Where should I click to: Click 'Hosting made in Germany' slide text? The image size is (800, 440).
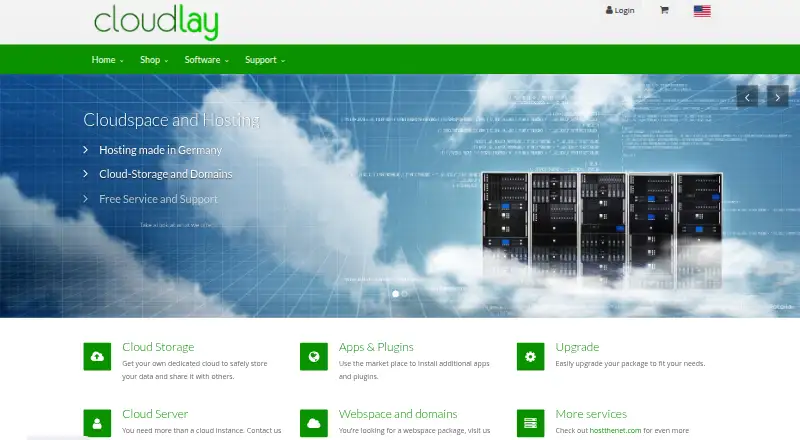(x=160, y=150)
